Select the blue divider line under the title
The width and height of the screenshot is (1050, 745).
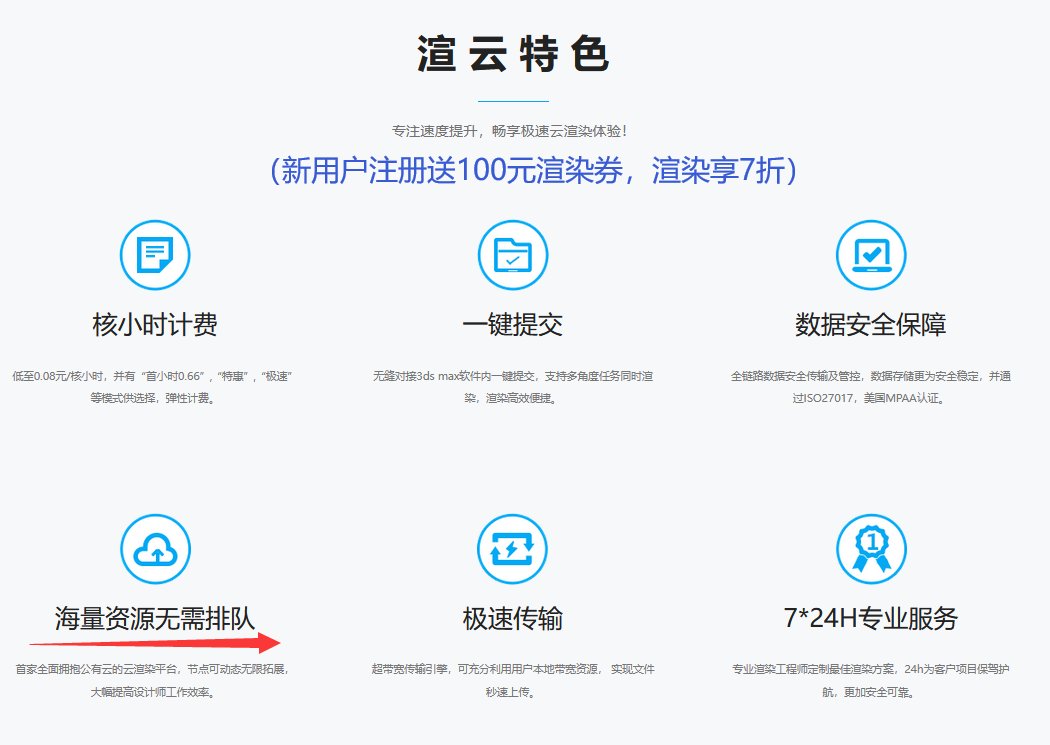point(513,99)
